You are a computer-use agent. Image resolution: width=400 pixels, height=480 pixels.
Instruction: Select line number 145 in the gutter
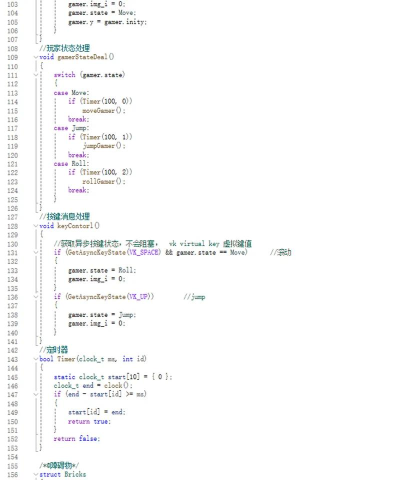pyautogui.click(x=12, y=377)
